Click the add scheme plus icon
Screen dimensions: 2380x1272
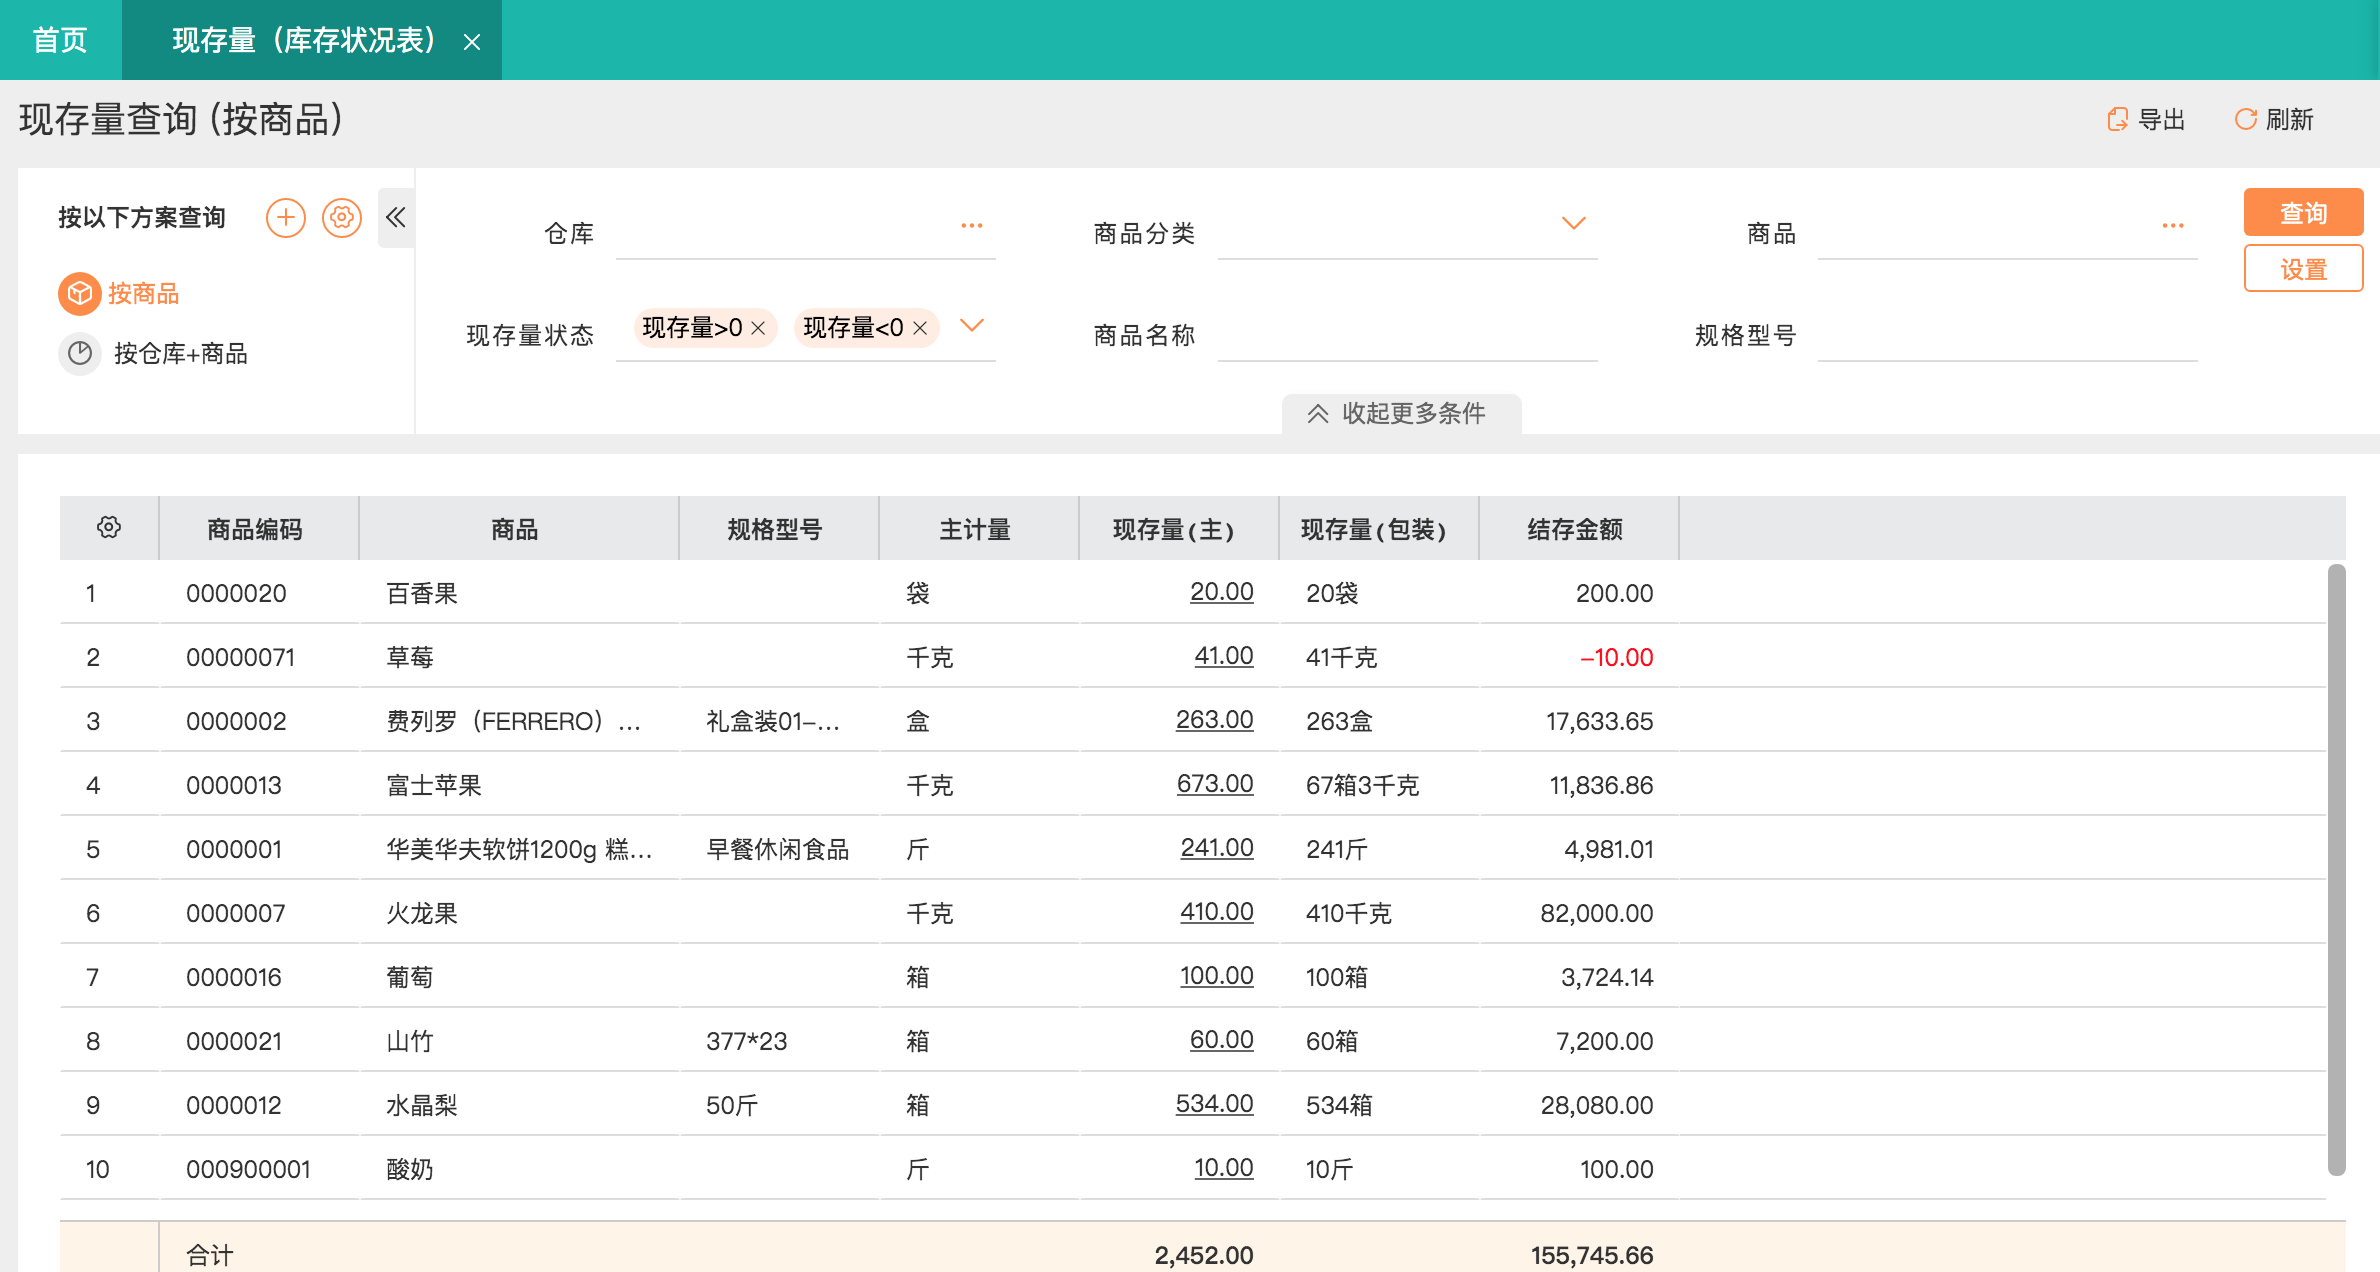285,219
